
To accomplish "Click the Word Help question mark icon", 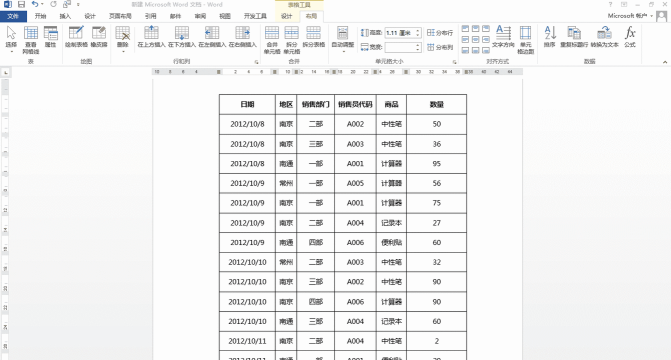I will click(x=610, y=4).
